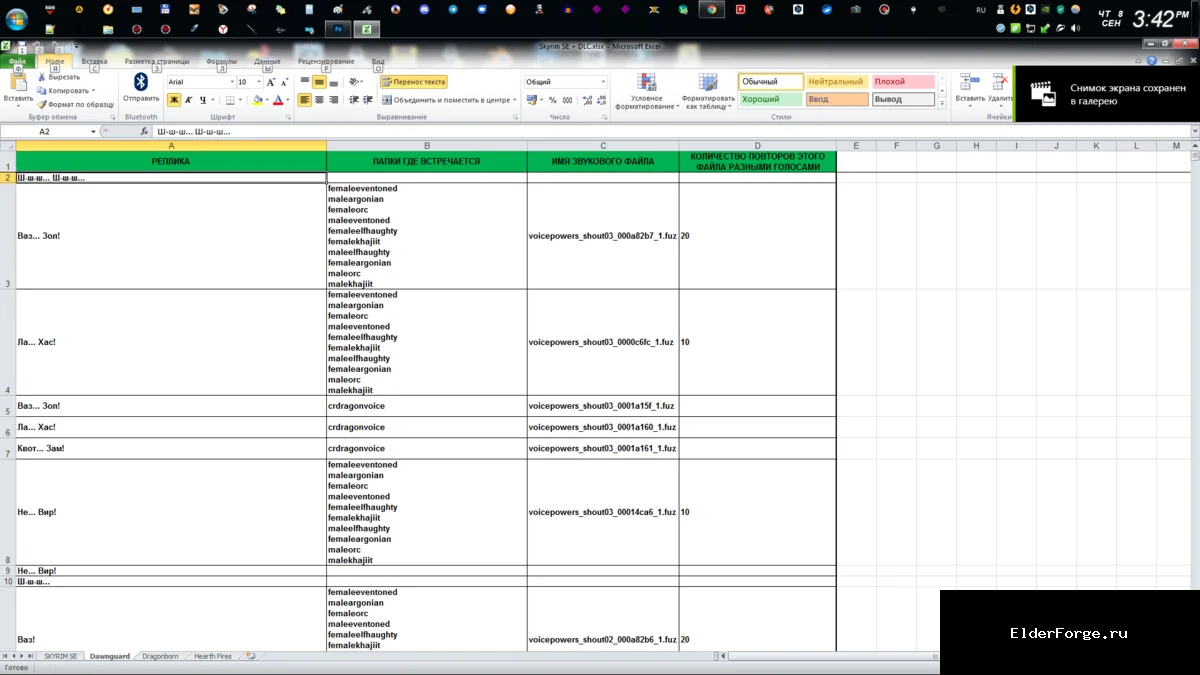Apply the Плохой (Bad) cell style
This screenshot has width=1200, height=675.
pyautogui.click(x=903, y=82)
